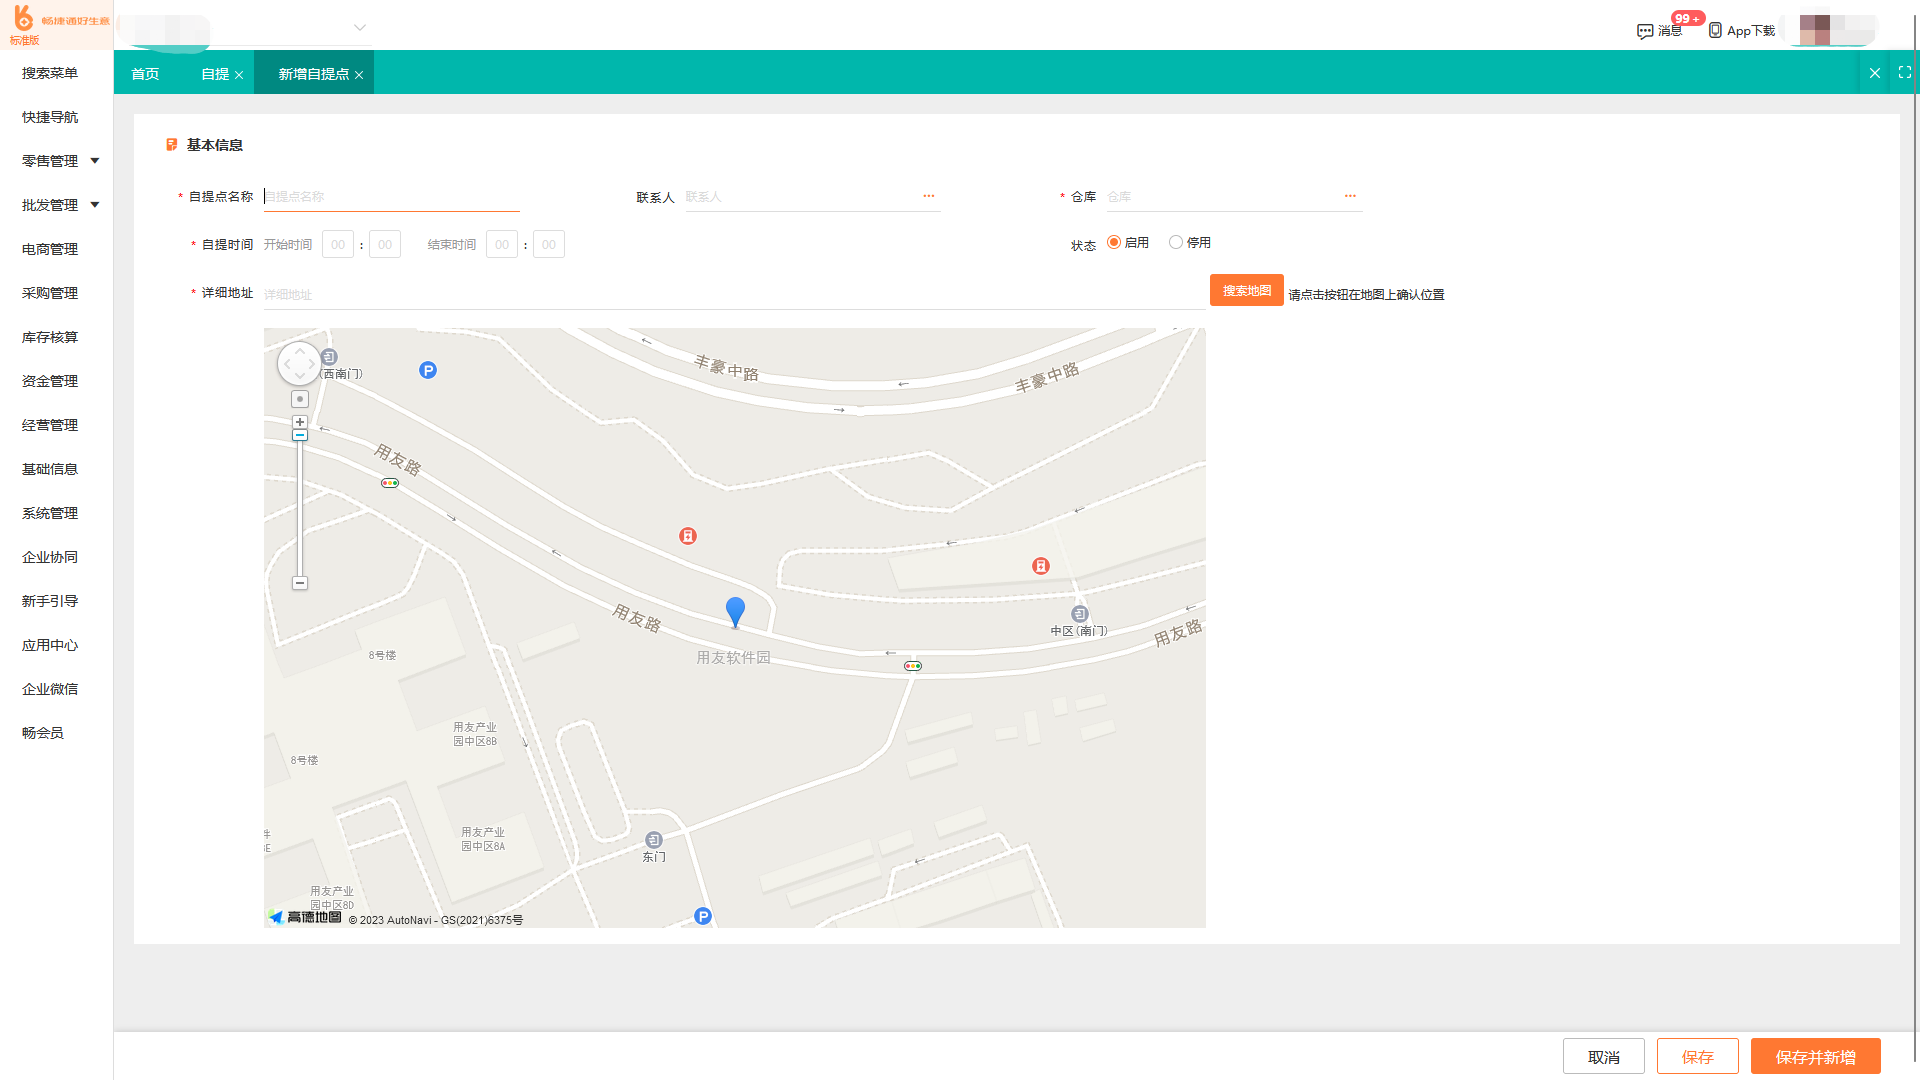The width and height of the screenshot is (1920, 1080).
Task: Click the 高德地图 logo icon
Action: pyautogui.click(x=273, y=916)
